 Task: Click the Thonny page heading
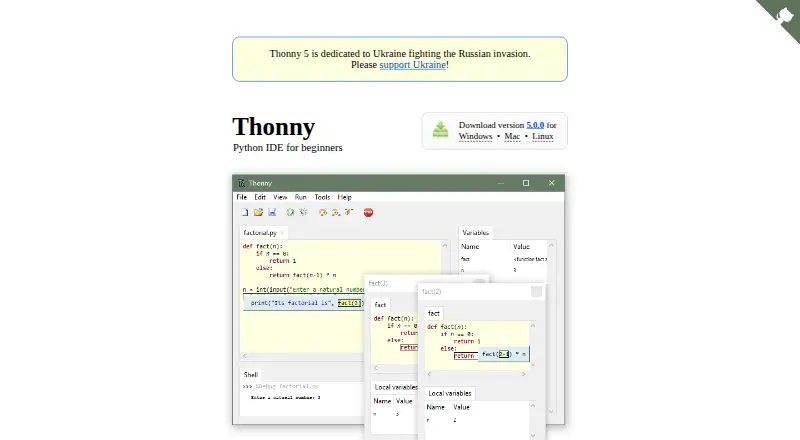273,127
